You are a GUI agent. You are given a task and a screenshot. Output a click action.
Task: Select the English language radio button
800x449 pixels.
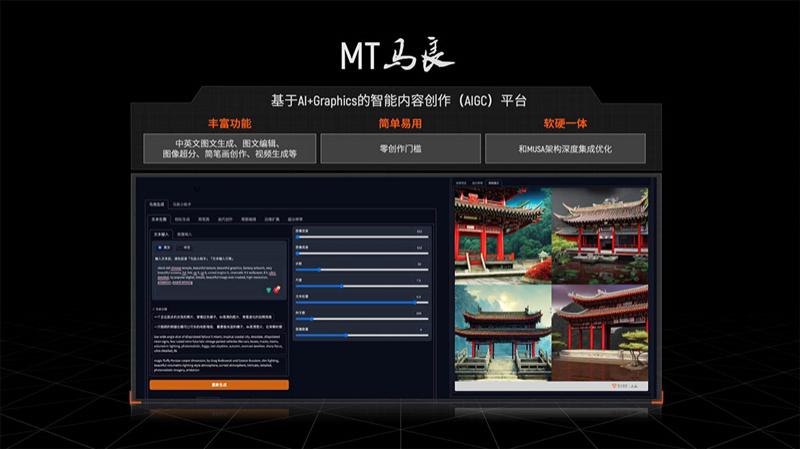(x=160, y=246)
